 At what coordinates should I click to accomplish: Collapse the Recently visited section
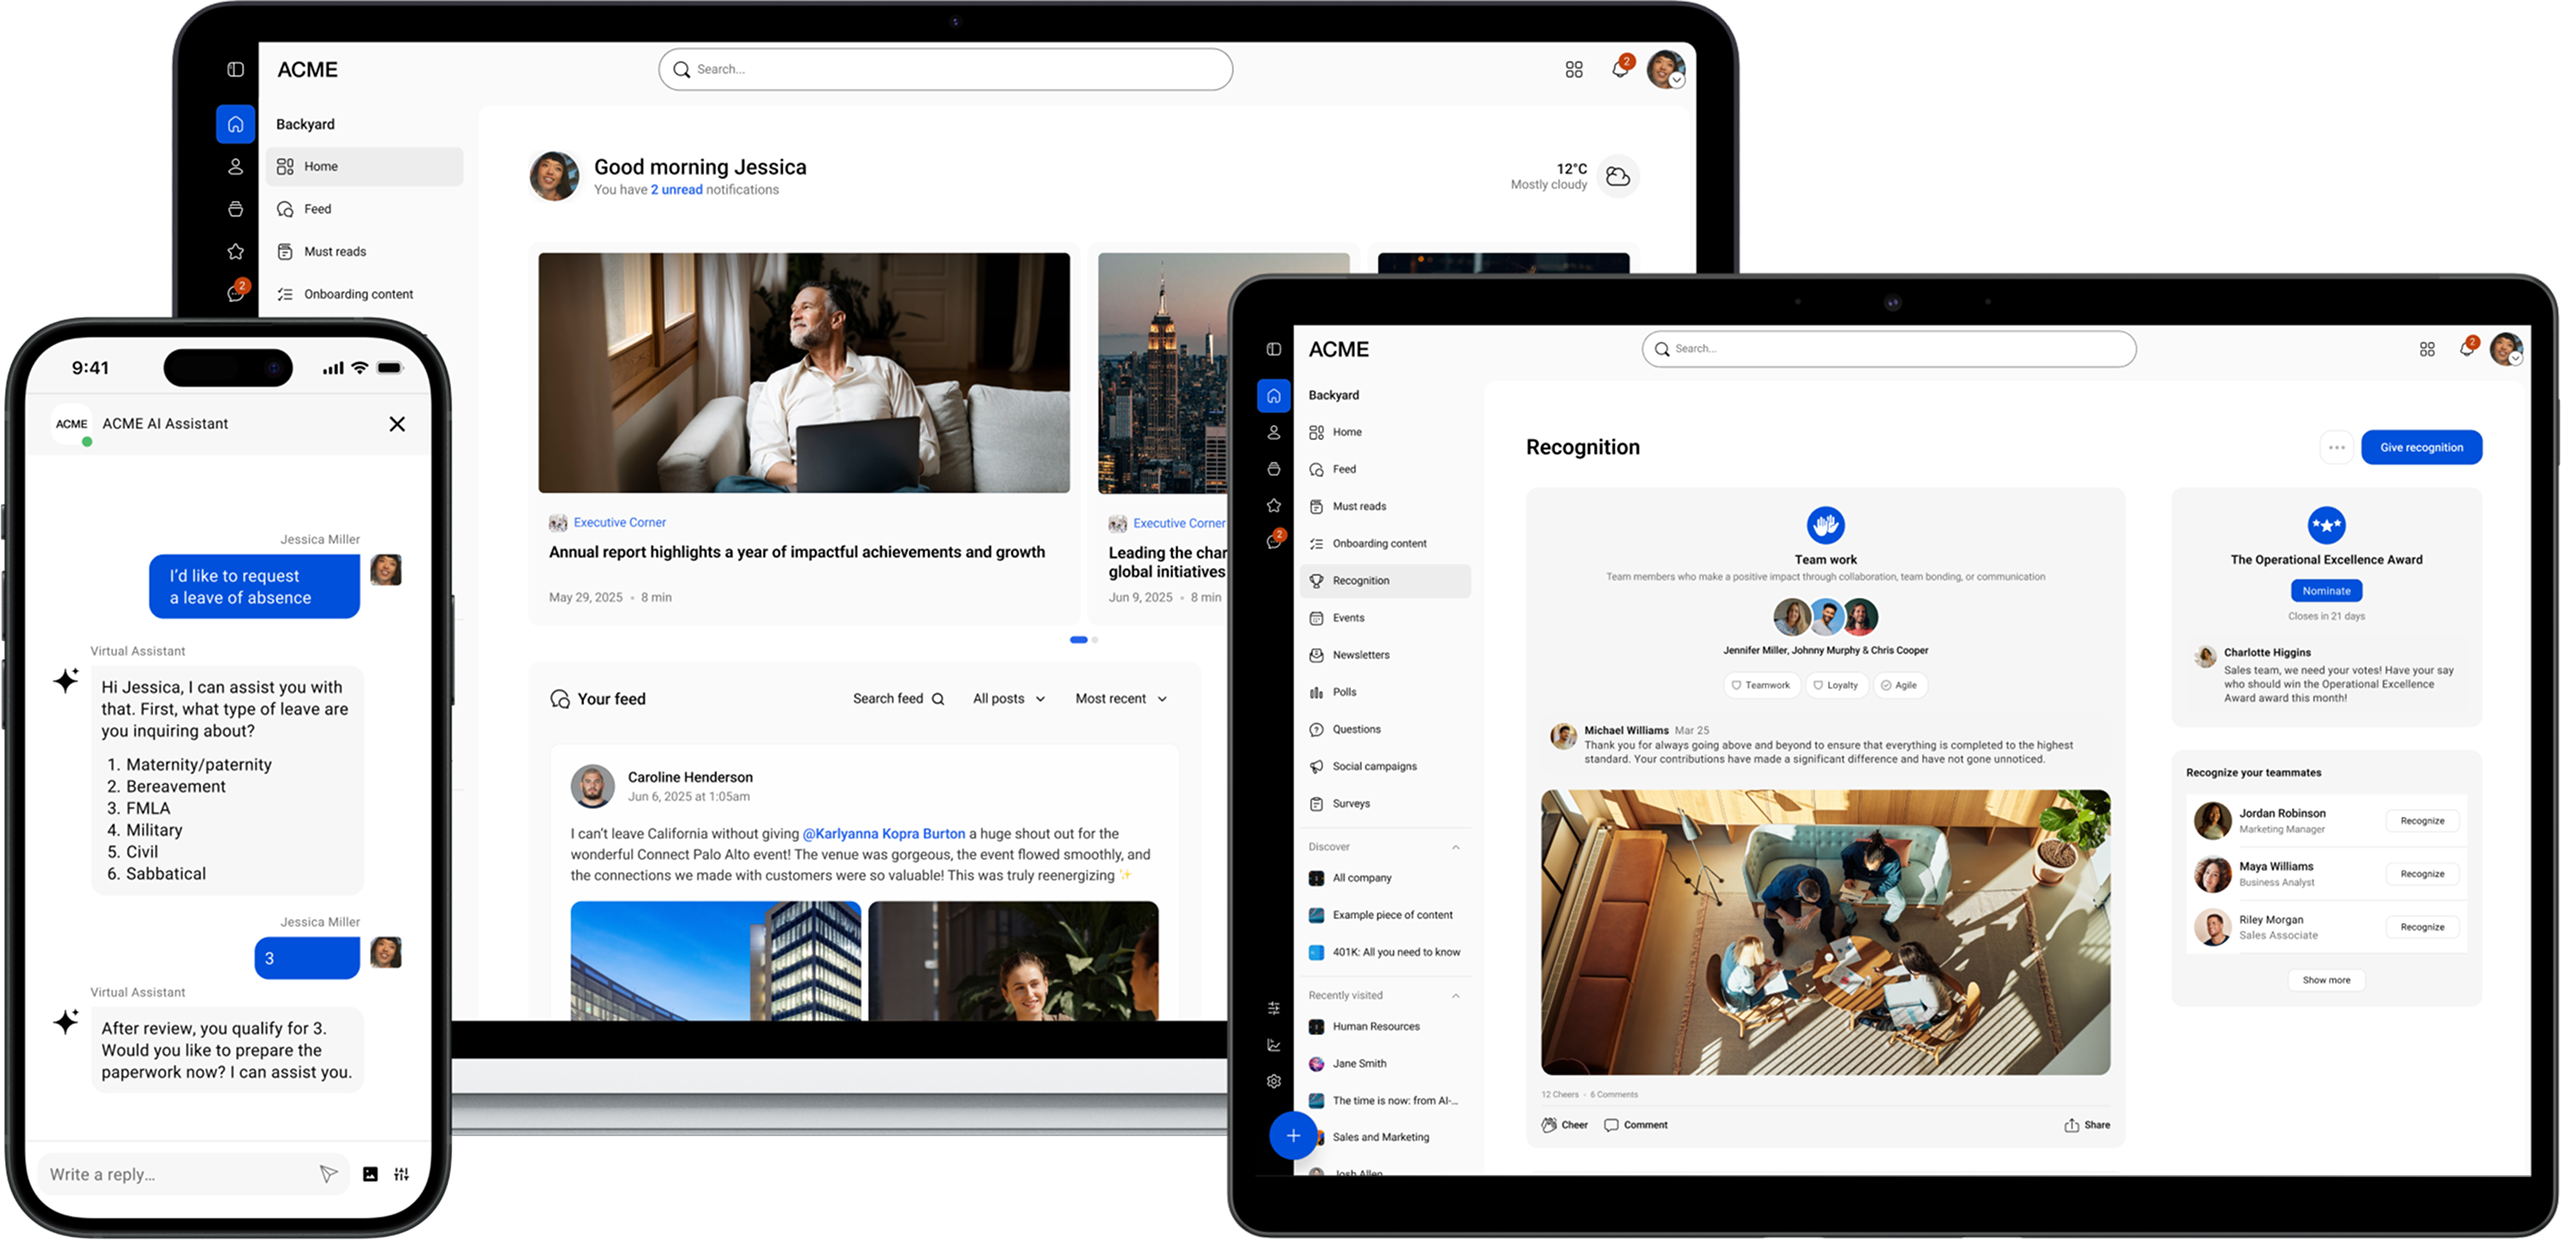tap(1456, 995)
